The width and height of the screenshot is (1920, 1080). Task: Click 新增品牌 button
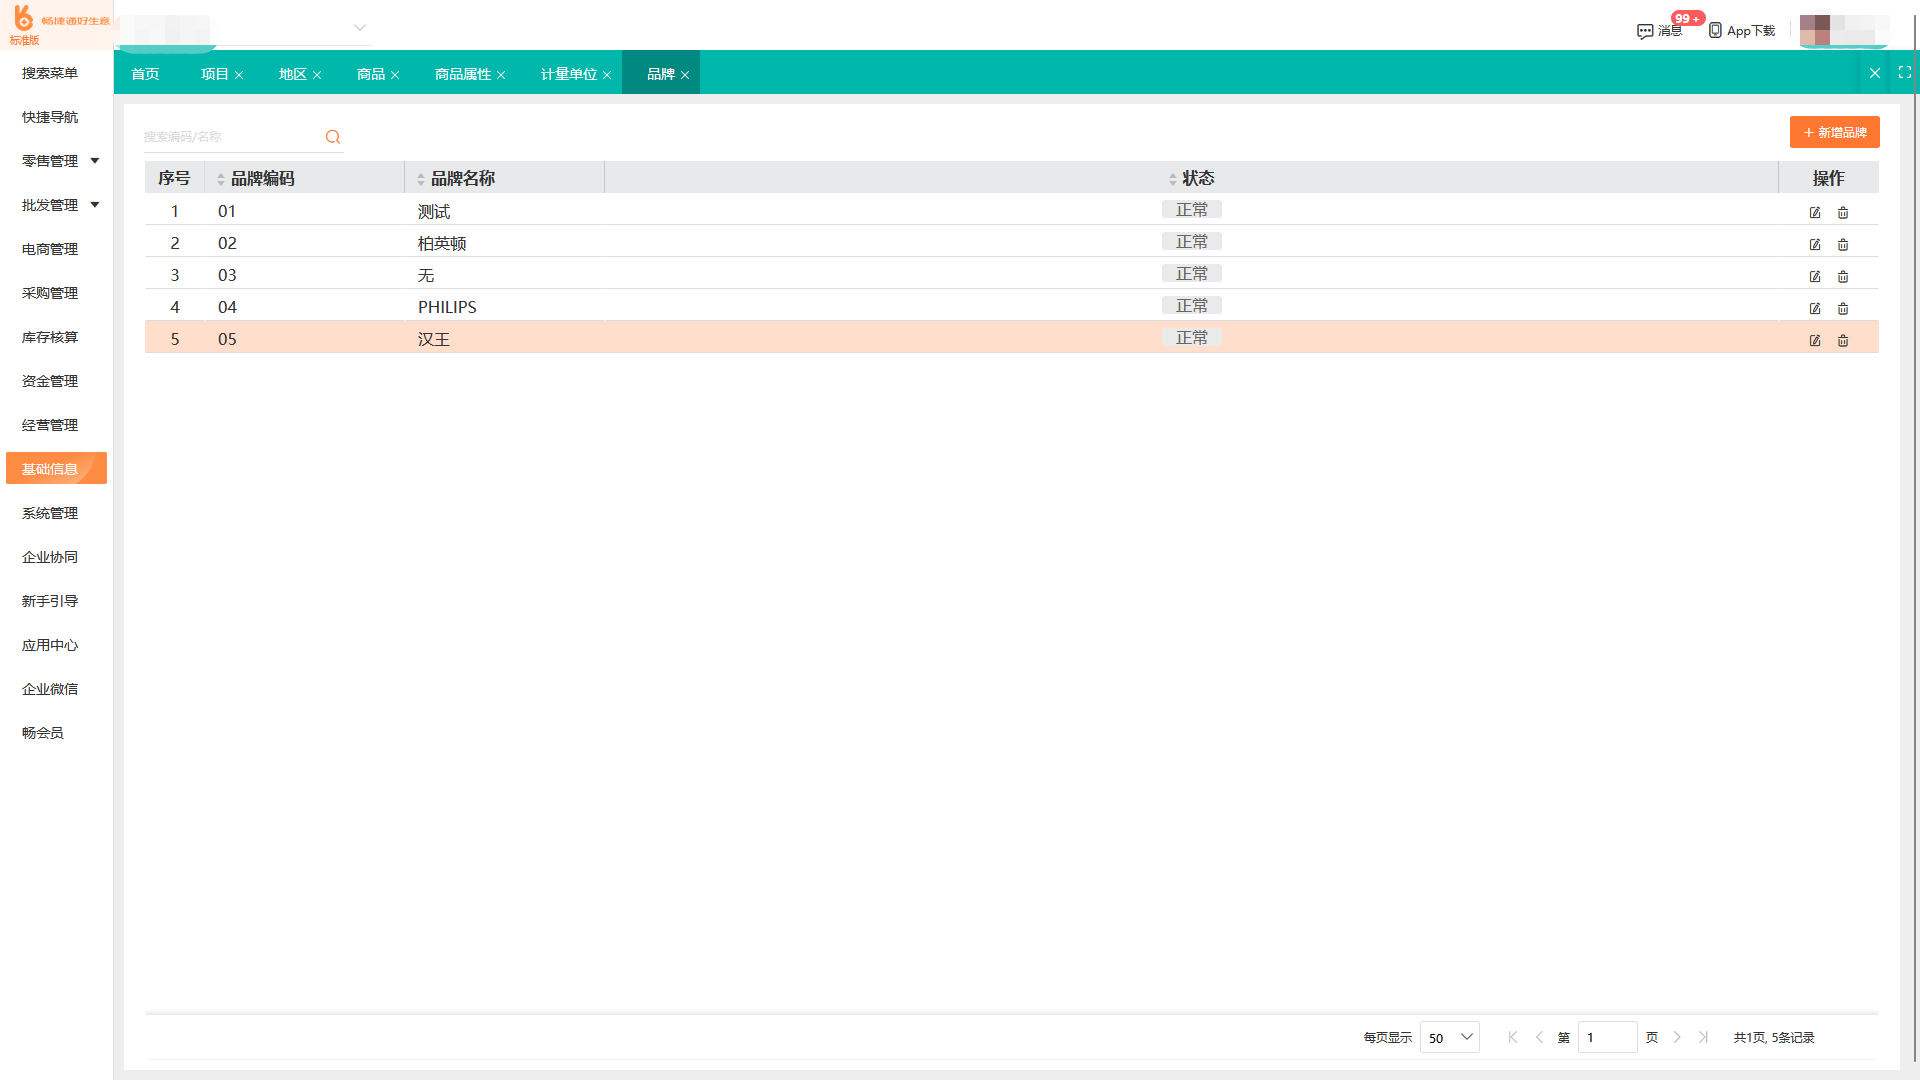pyautogui.click(x=1834, y=132)
